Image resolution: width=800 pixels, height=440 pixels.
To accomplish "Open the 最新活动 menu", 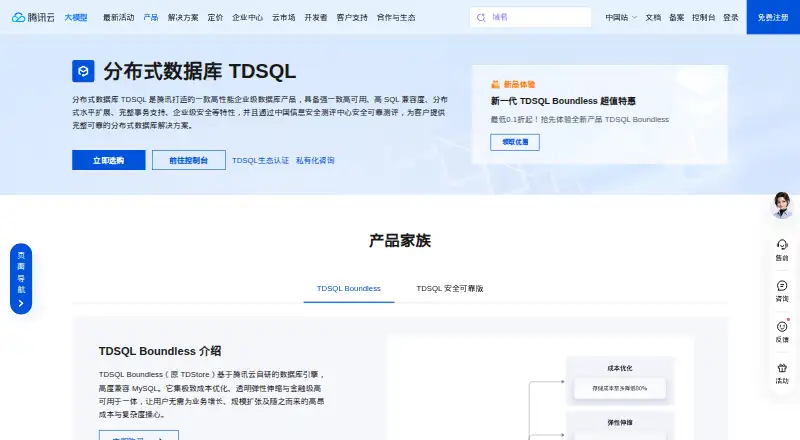I will tap(118, 17).
